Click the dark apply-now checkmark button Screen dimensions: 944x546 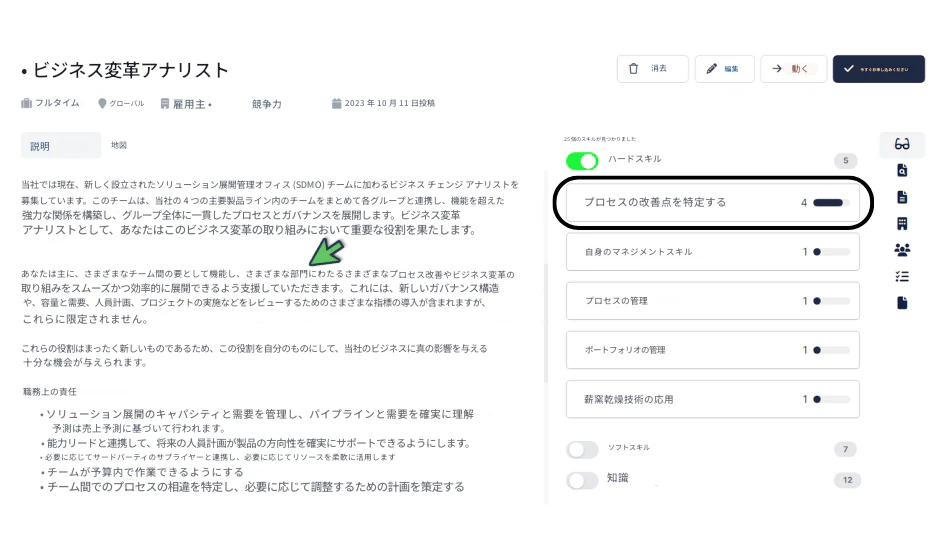pyautogui.click(x=878, y=69)
